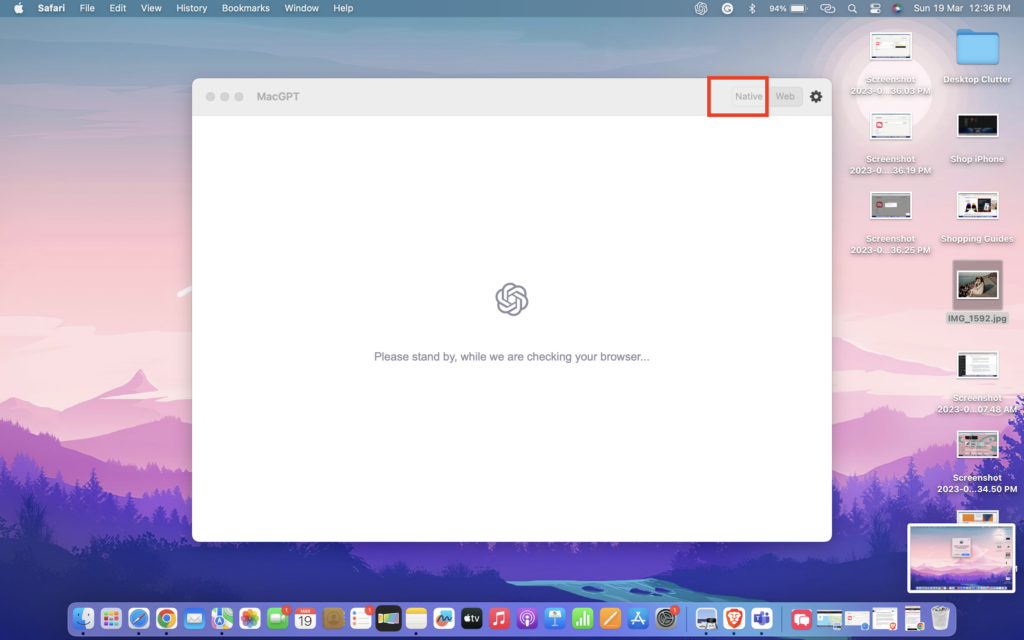The width and height of the screenshot is (1024, 640).
Task: Open System Settings from the Dock
Action: pyautogui.click(x=666, y=618)
